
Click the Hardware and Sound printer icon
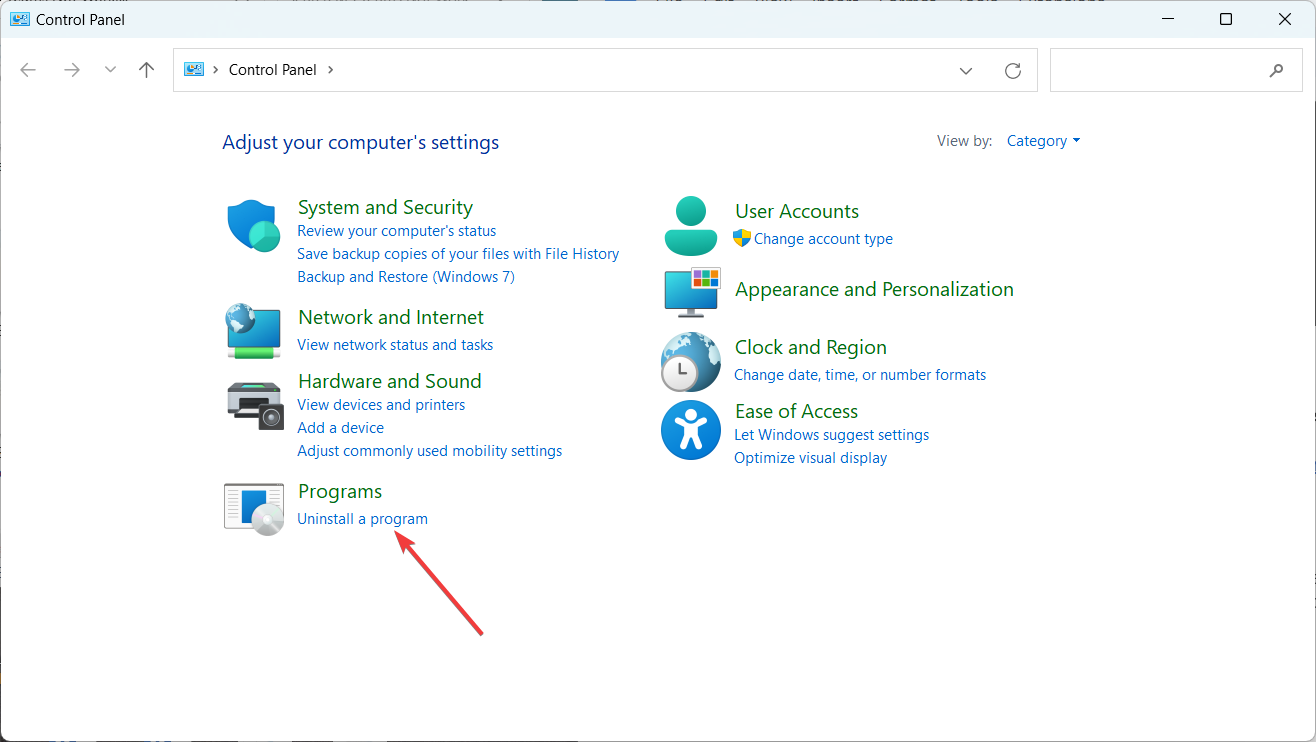(x=255, y=405)
